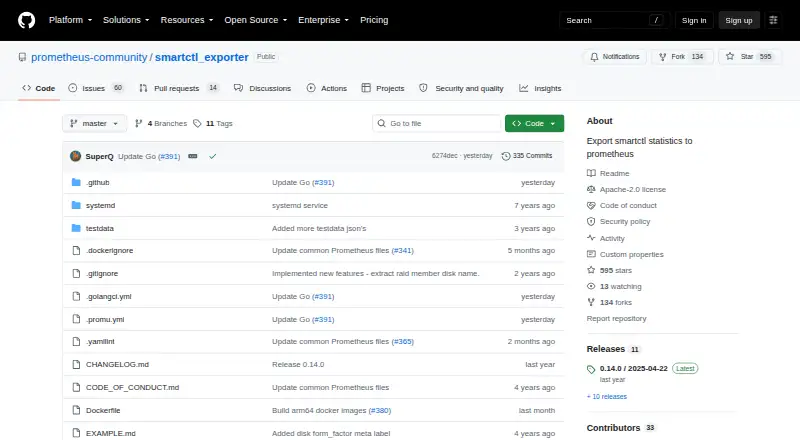Open CODE_OF_CONDUCT.md file

click(x=132, y=387)
